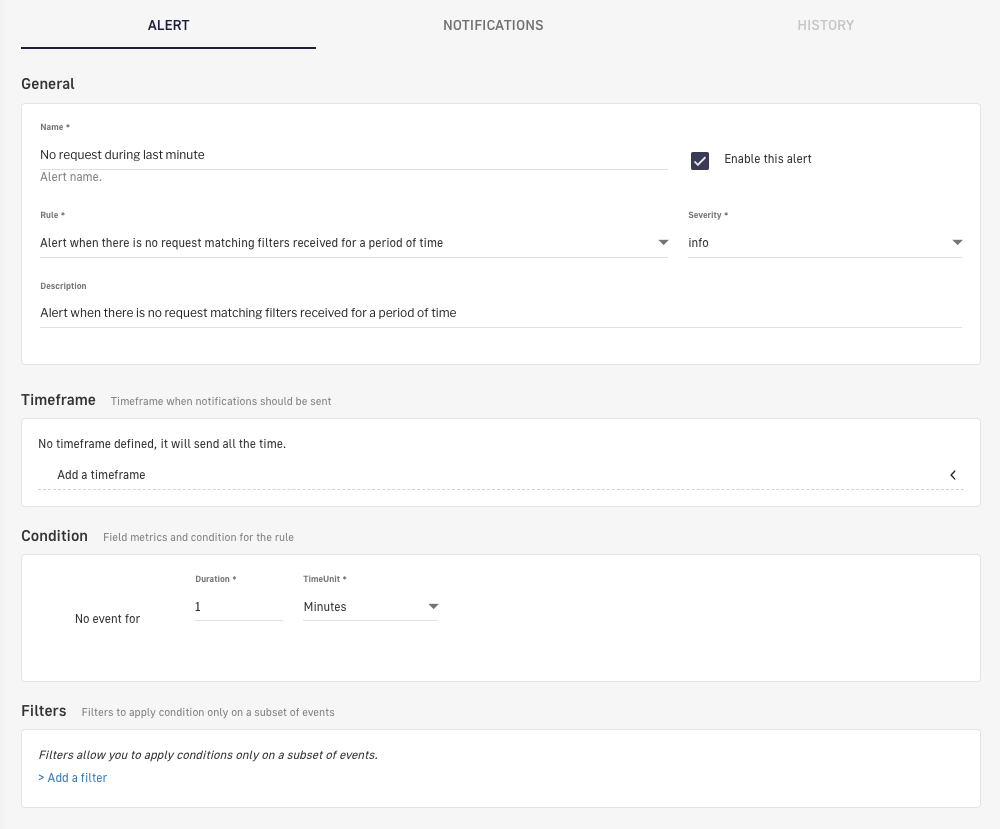Viewport: 1000px width, 829px height.
Task: Click the Severity dropdown arrow icon
Action: (957, 243)
